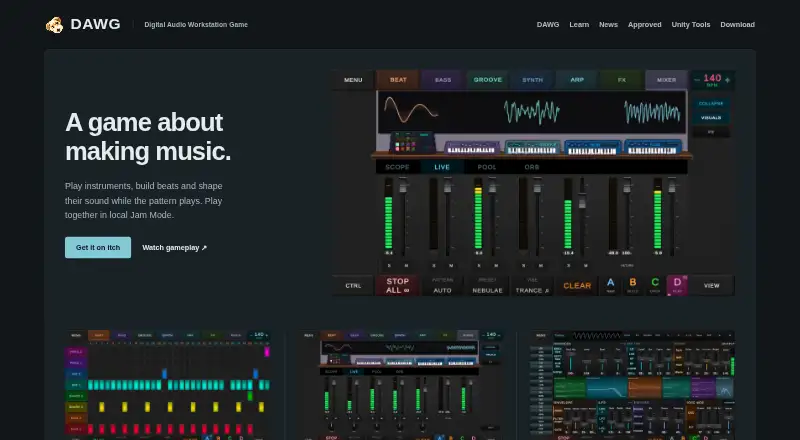
Task: Click the DAWG bear logo icon
Action: [55, 25]
